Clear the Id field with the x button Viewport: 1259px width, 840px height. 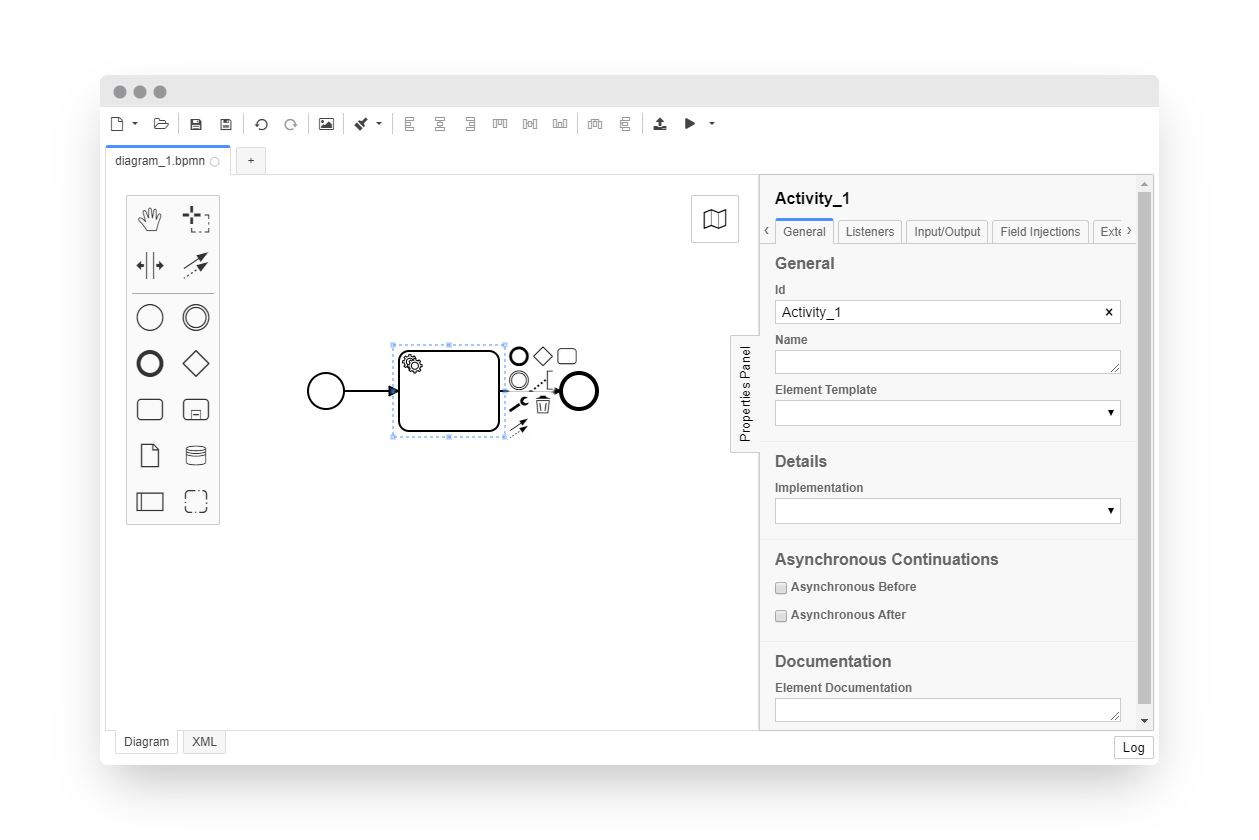tap(1108, 311)
